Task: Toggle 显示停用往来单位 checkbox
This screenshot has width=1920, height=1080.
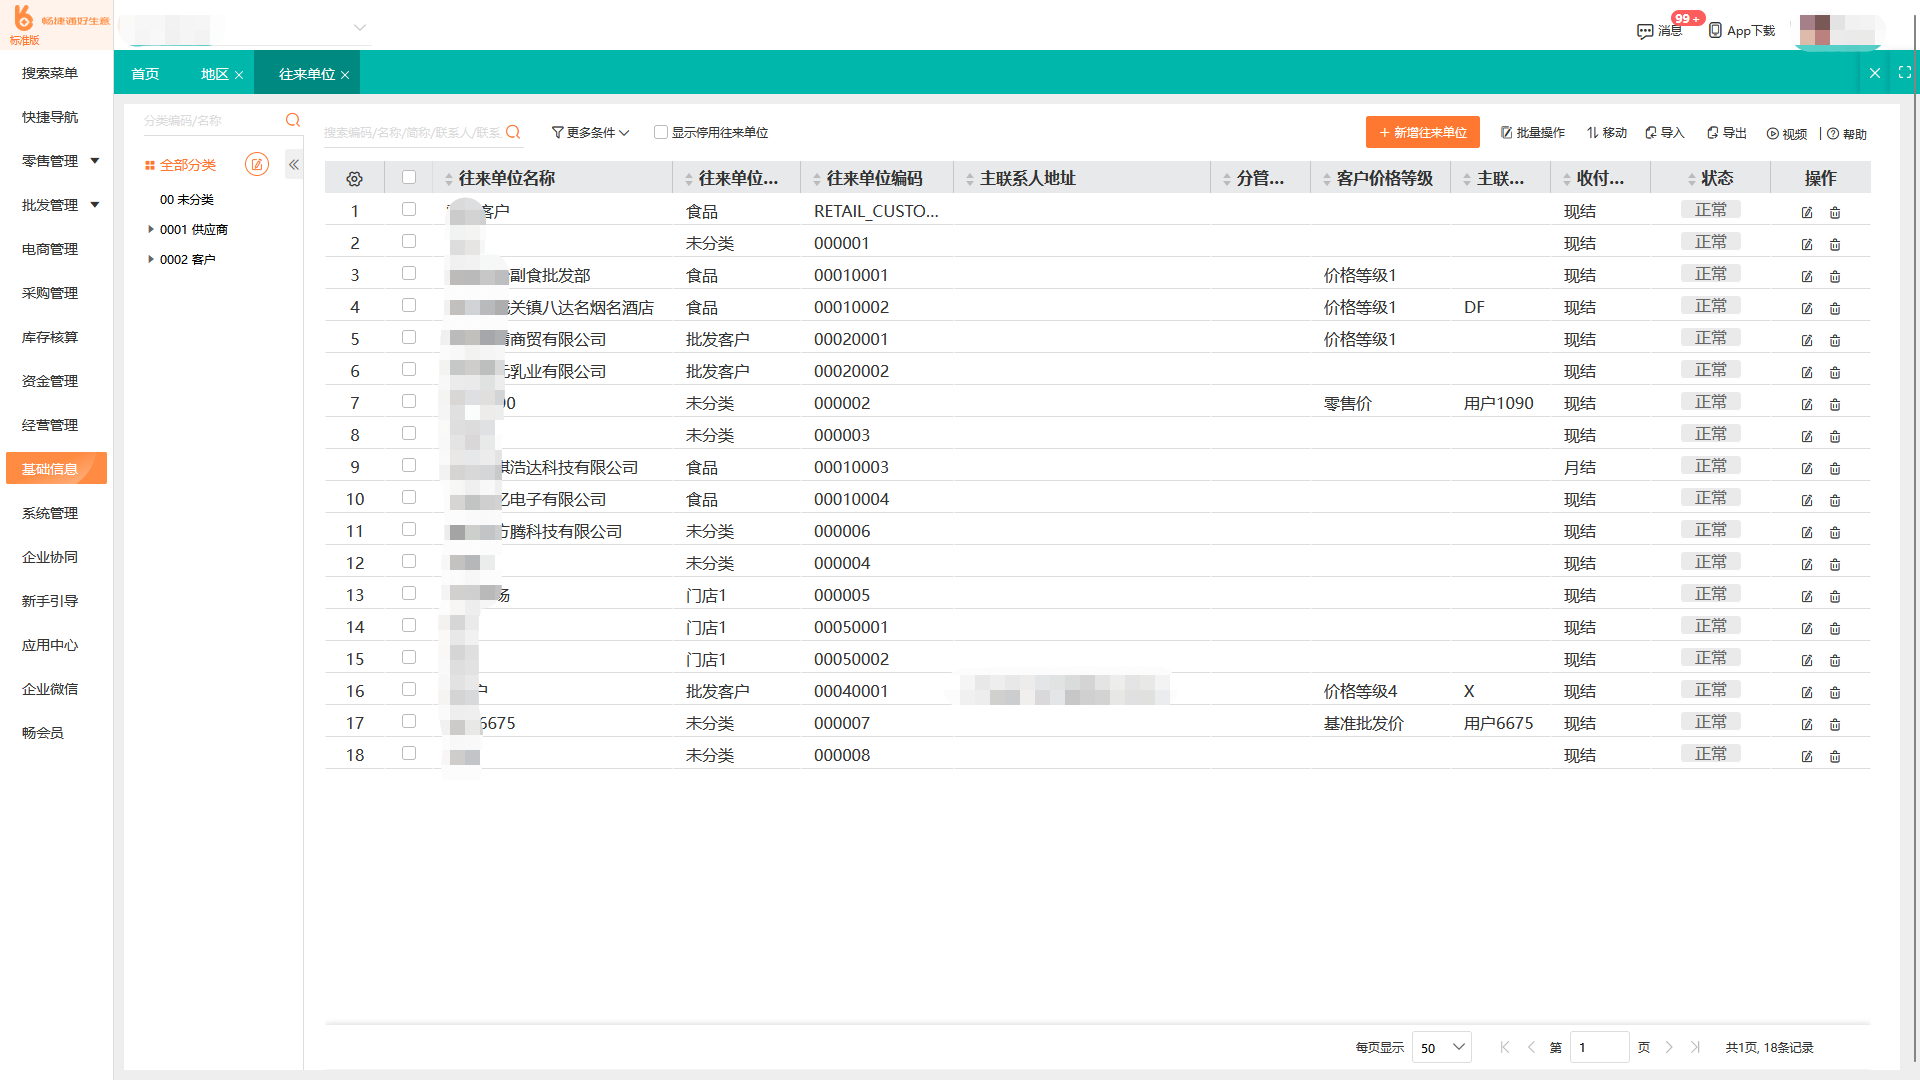Action: pos(662,132)
